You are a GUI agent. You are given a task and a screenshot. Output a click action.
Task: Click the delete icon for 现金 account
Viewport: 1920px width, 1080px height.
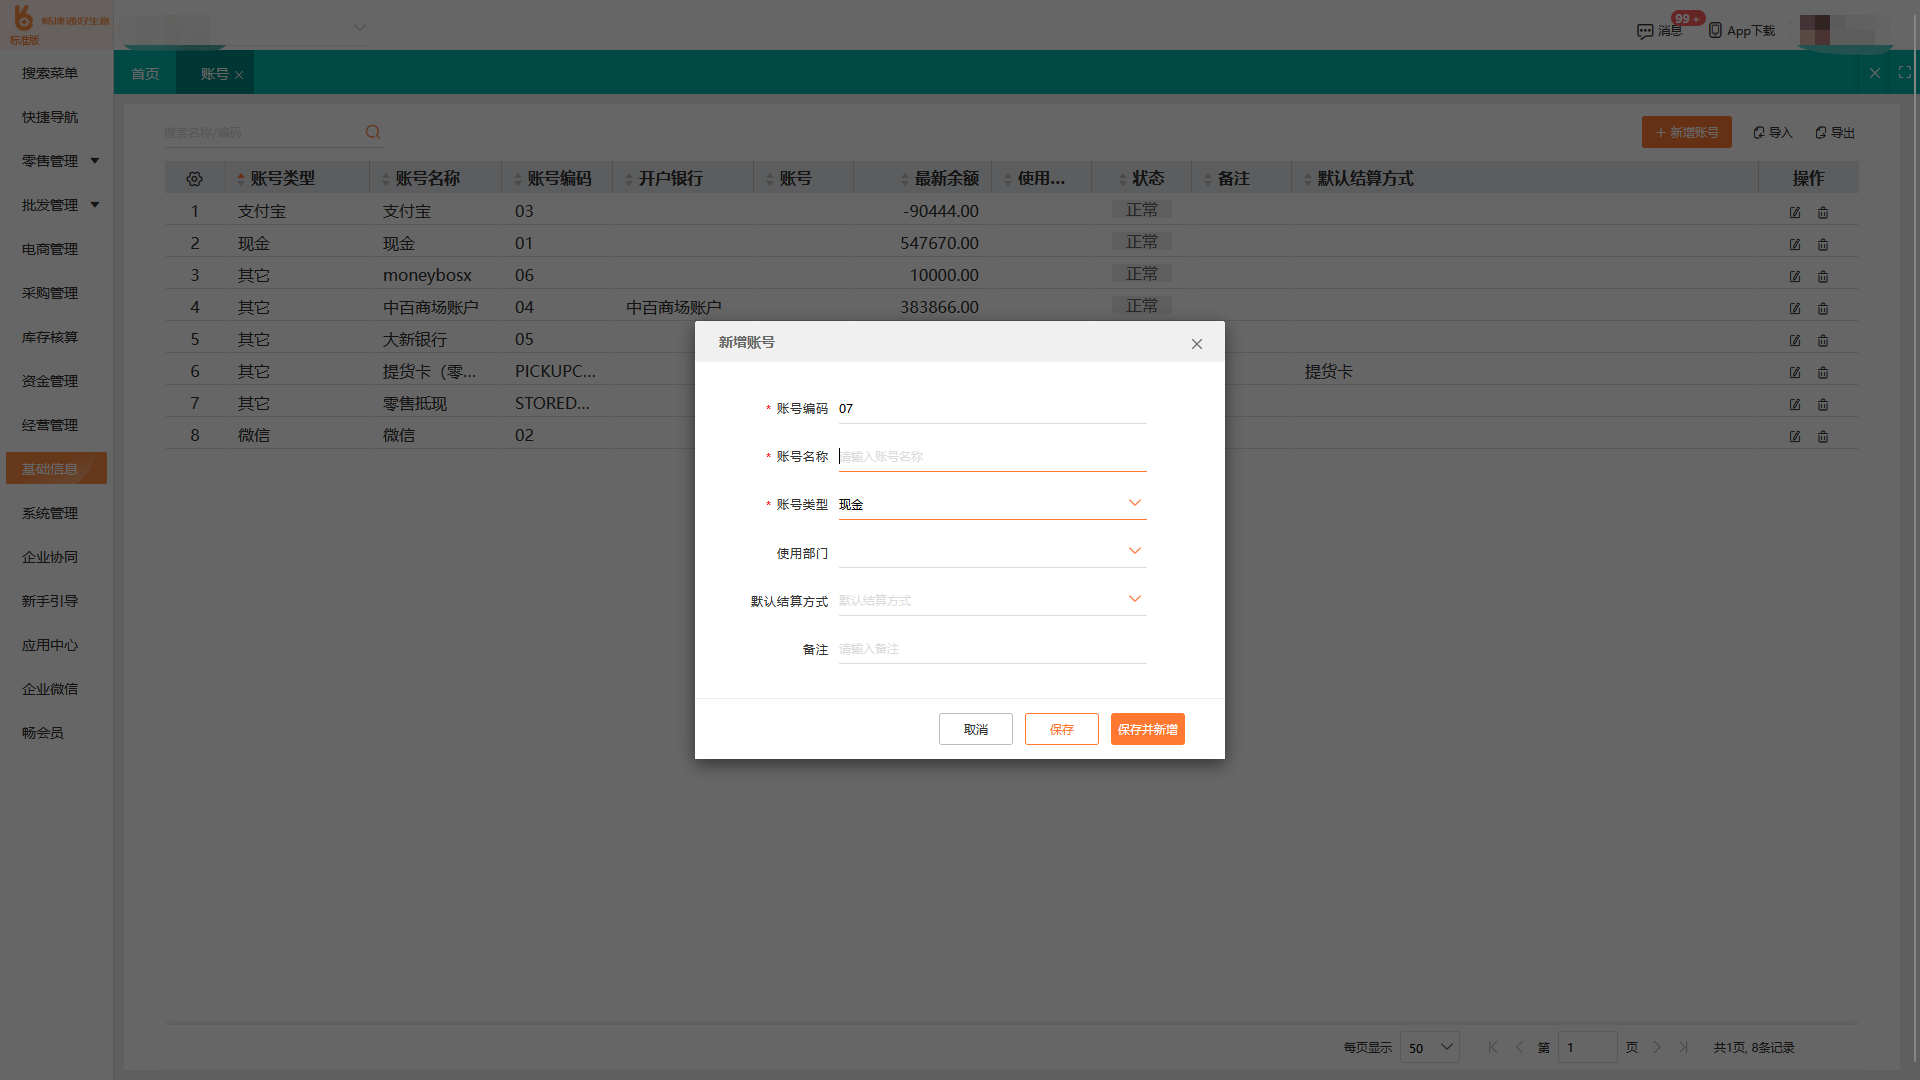(1822, 244)
